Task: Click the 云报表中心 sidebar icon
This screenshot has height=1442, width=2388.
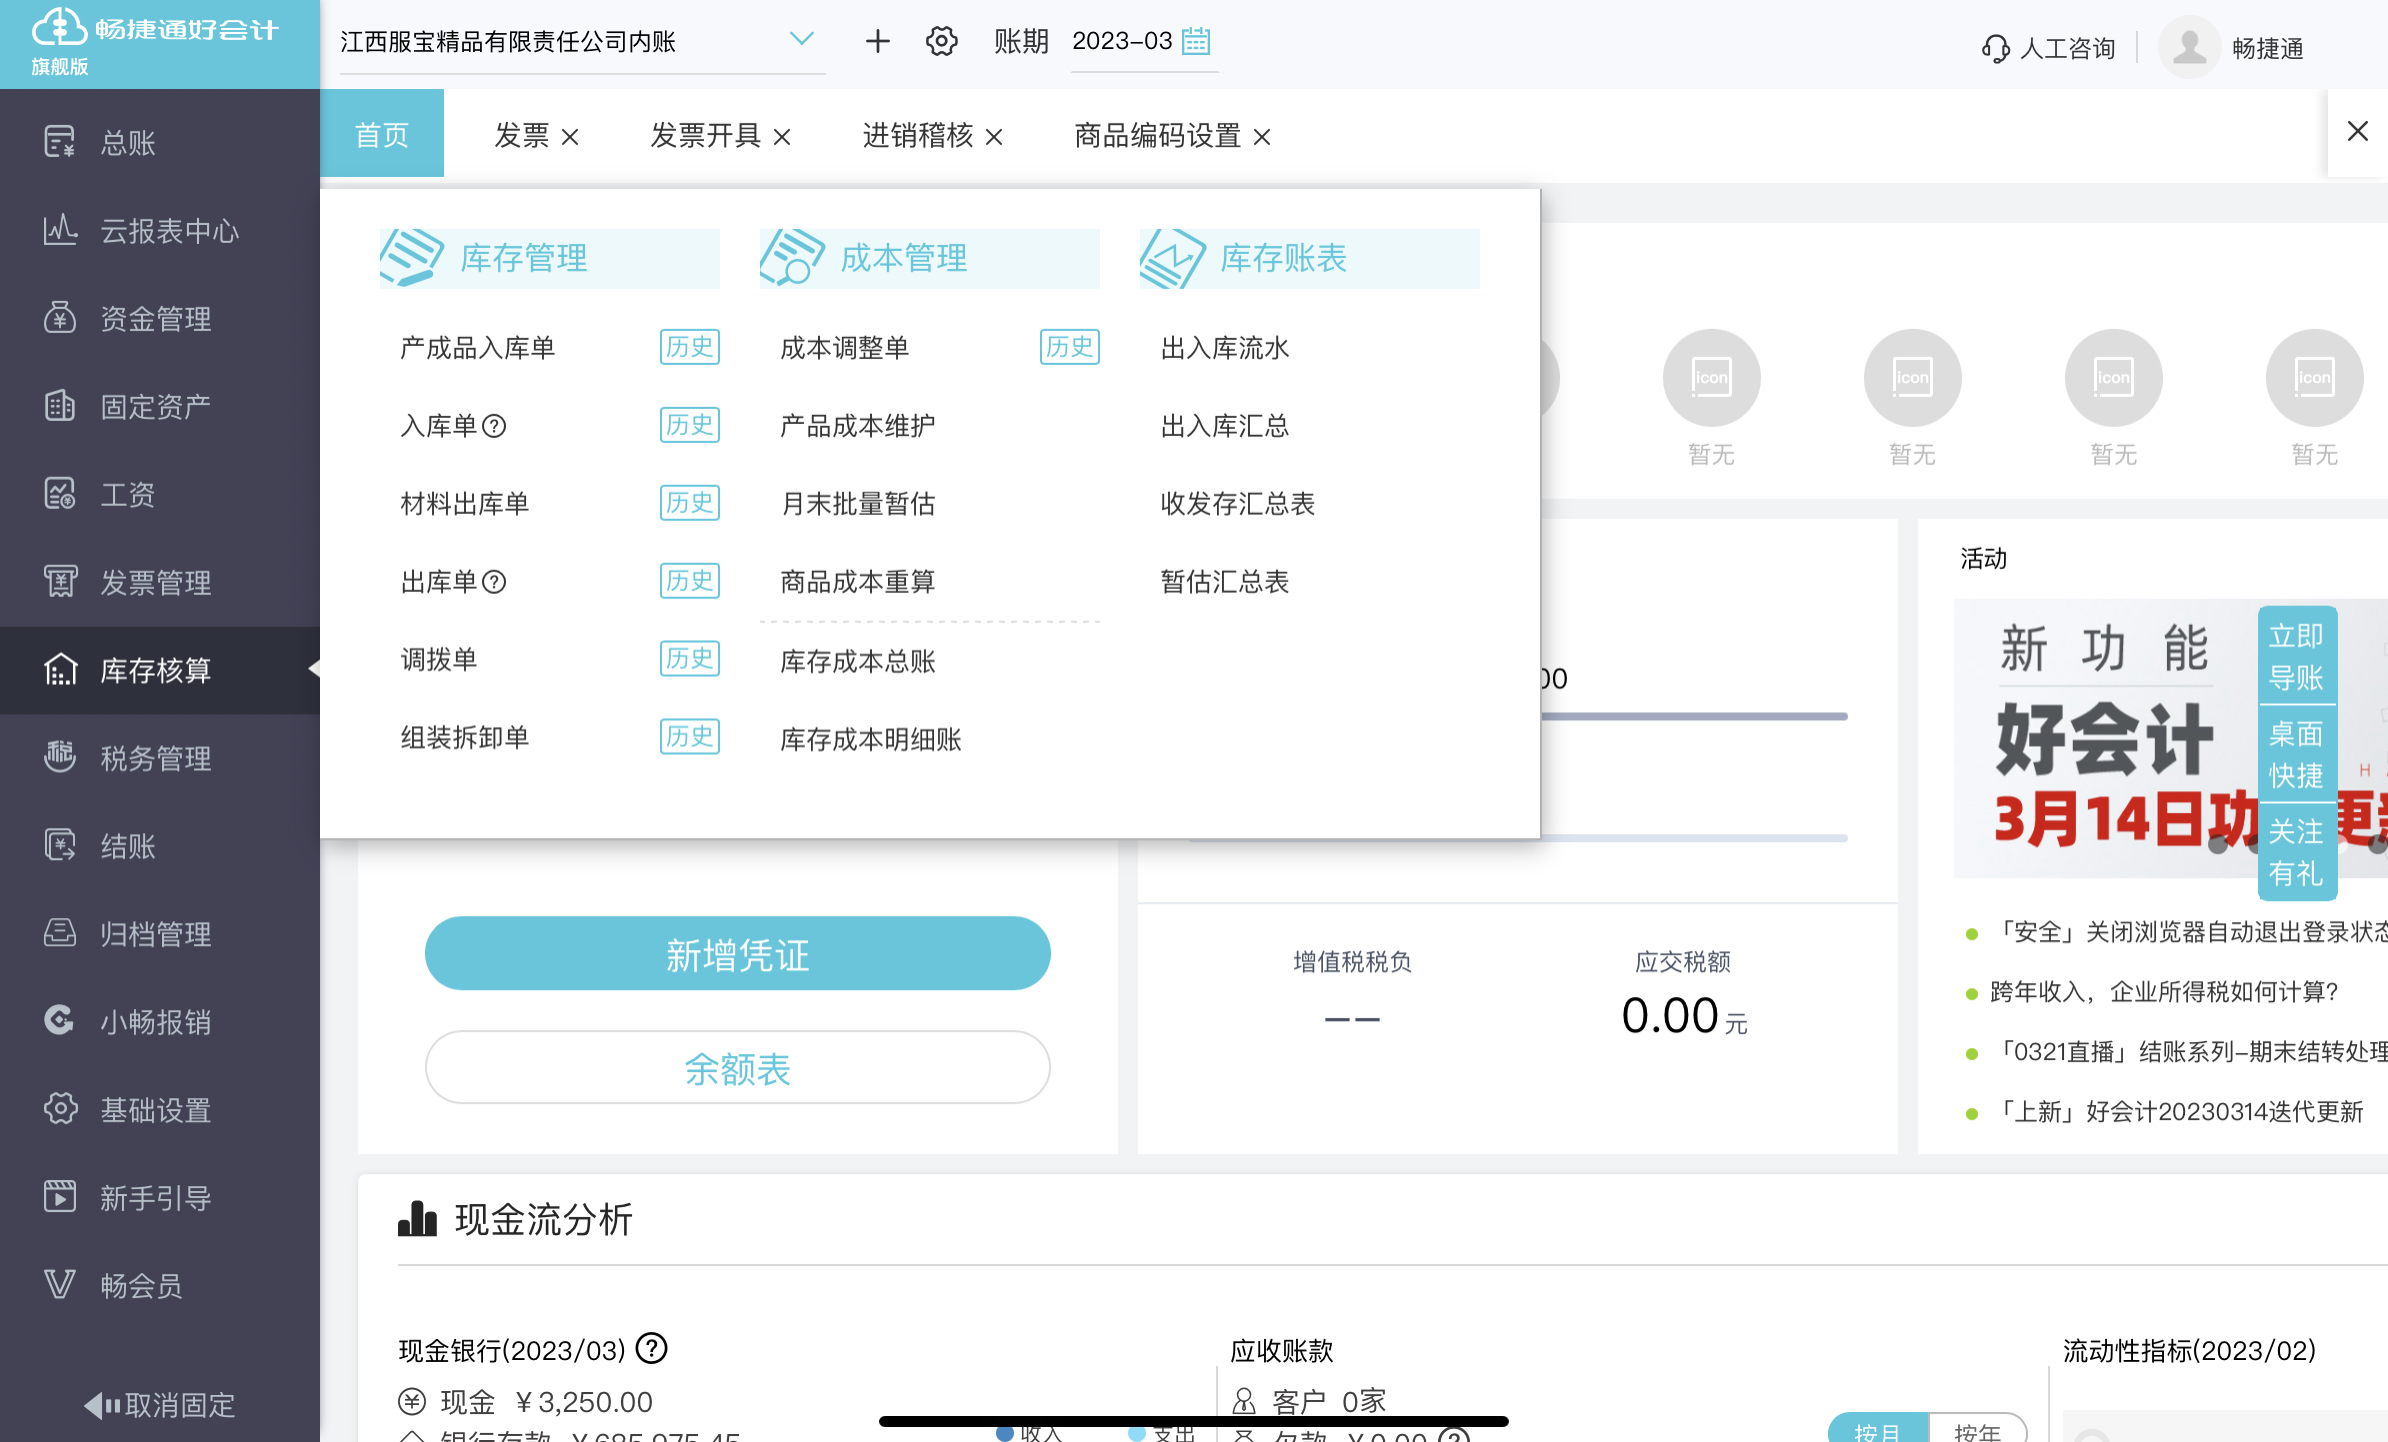Action: (x=61, y=232)
